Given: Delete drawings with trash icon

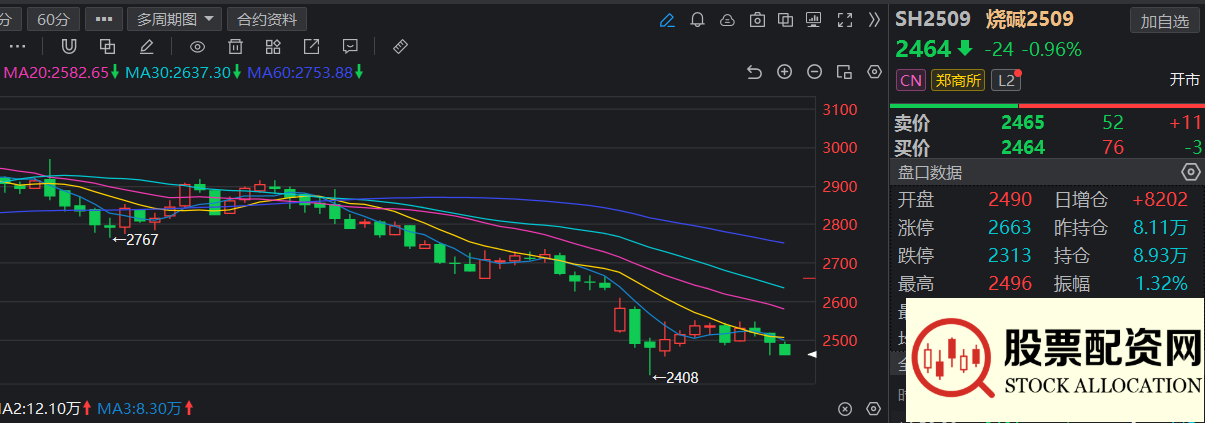Looking at the screenshot, I should point(235,46).
